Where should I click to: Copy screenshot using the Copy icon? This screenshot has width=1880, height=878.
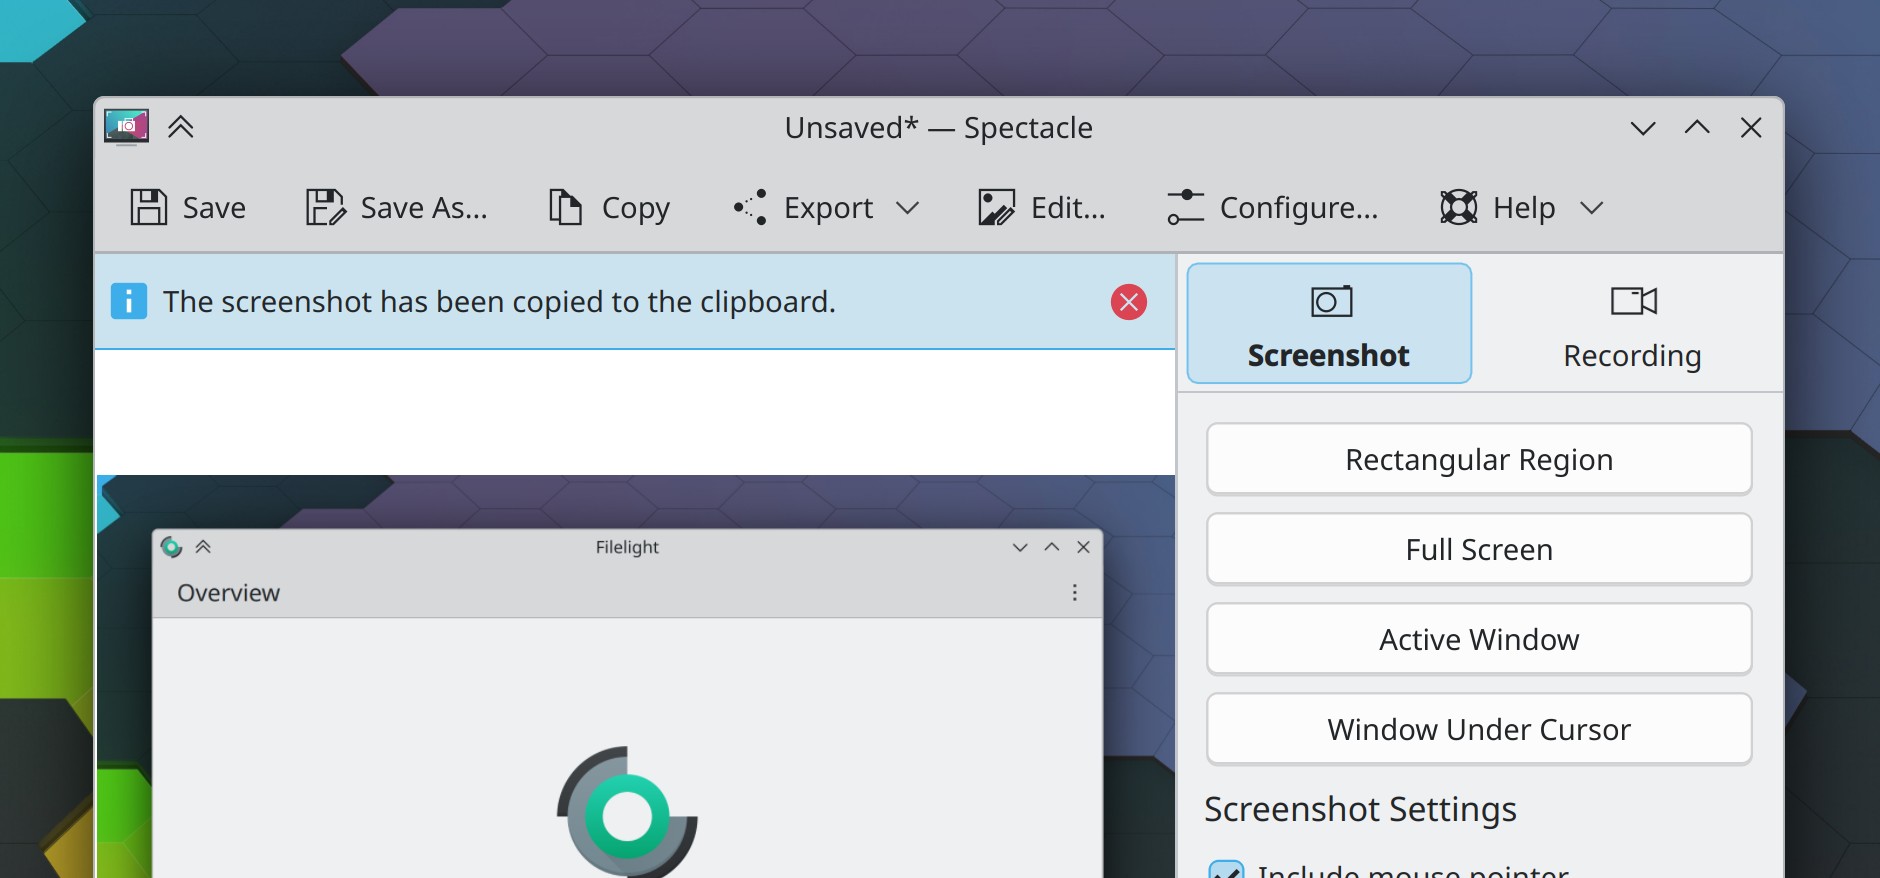[x=565, y=208]
